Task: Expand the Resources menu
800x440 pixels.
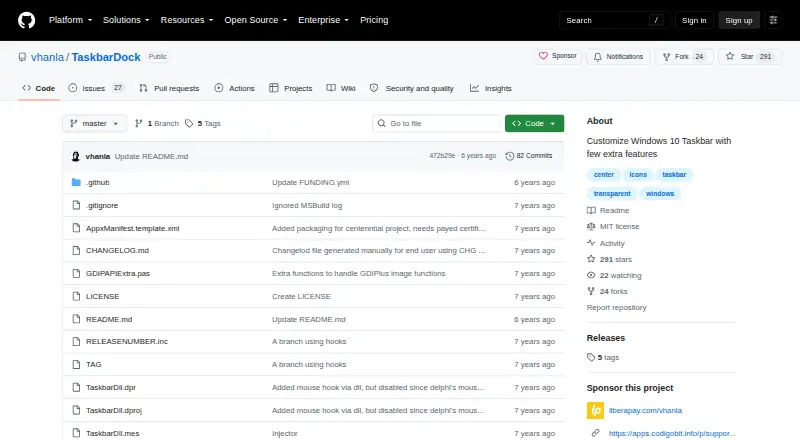Action: (x=187, y=20)
